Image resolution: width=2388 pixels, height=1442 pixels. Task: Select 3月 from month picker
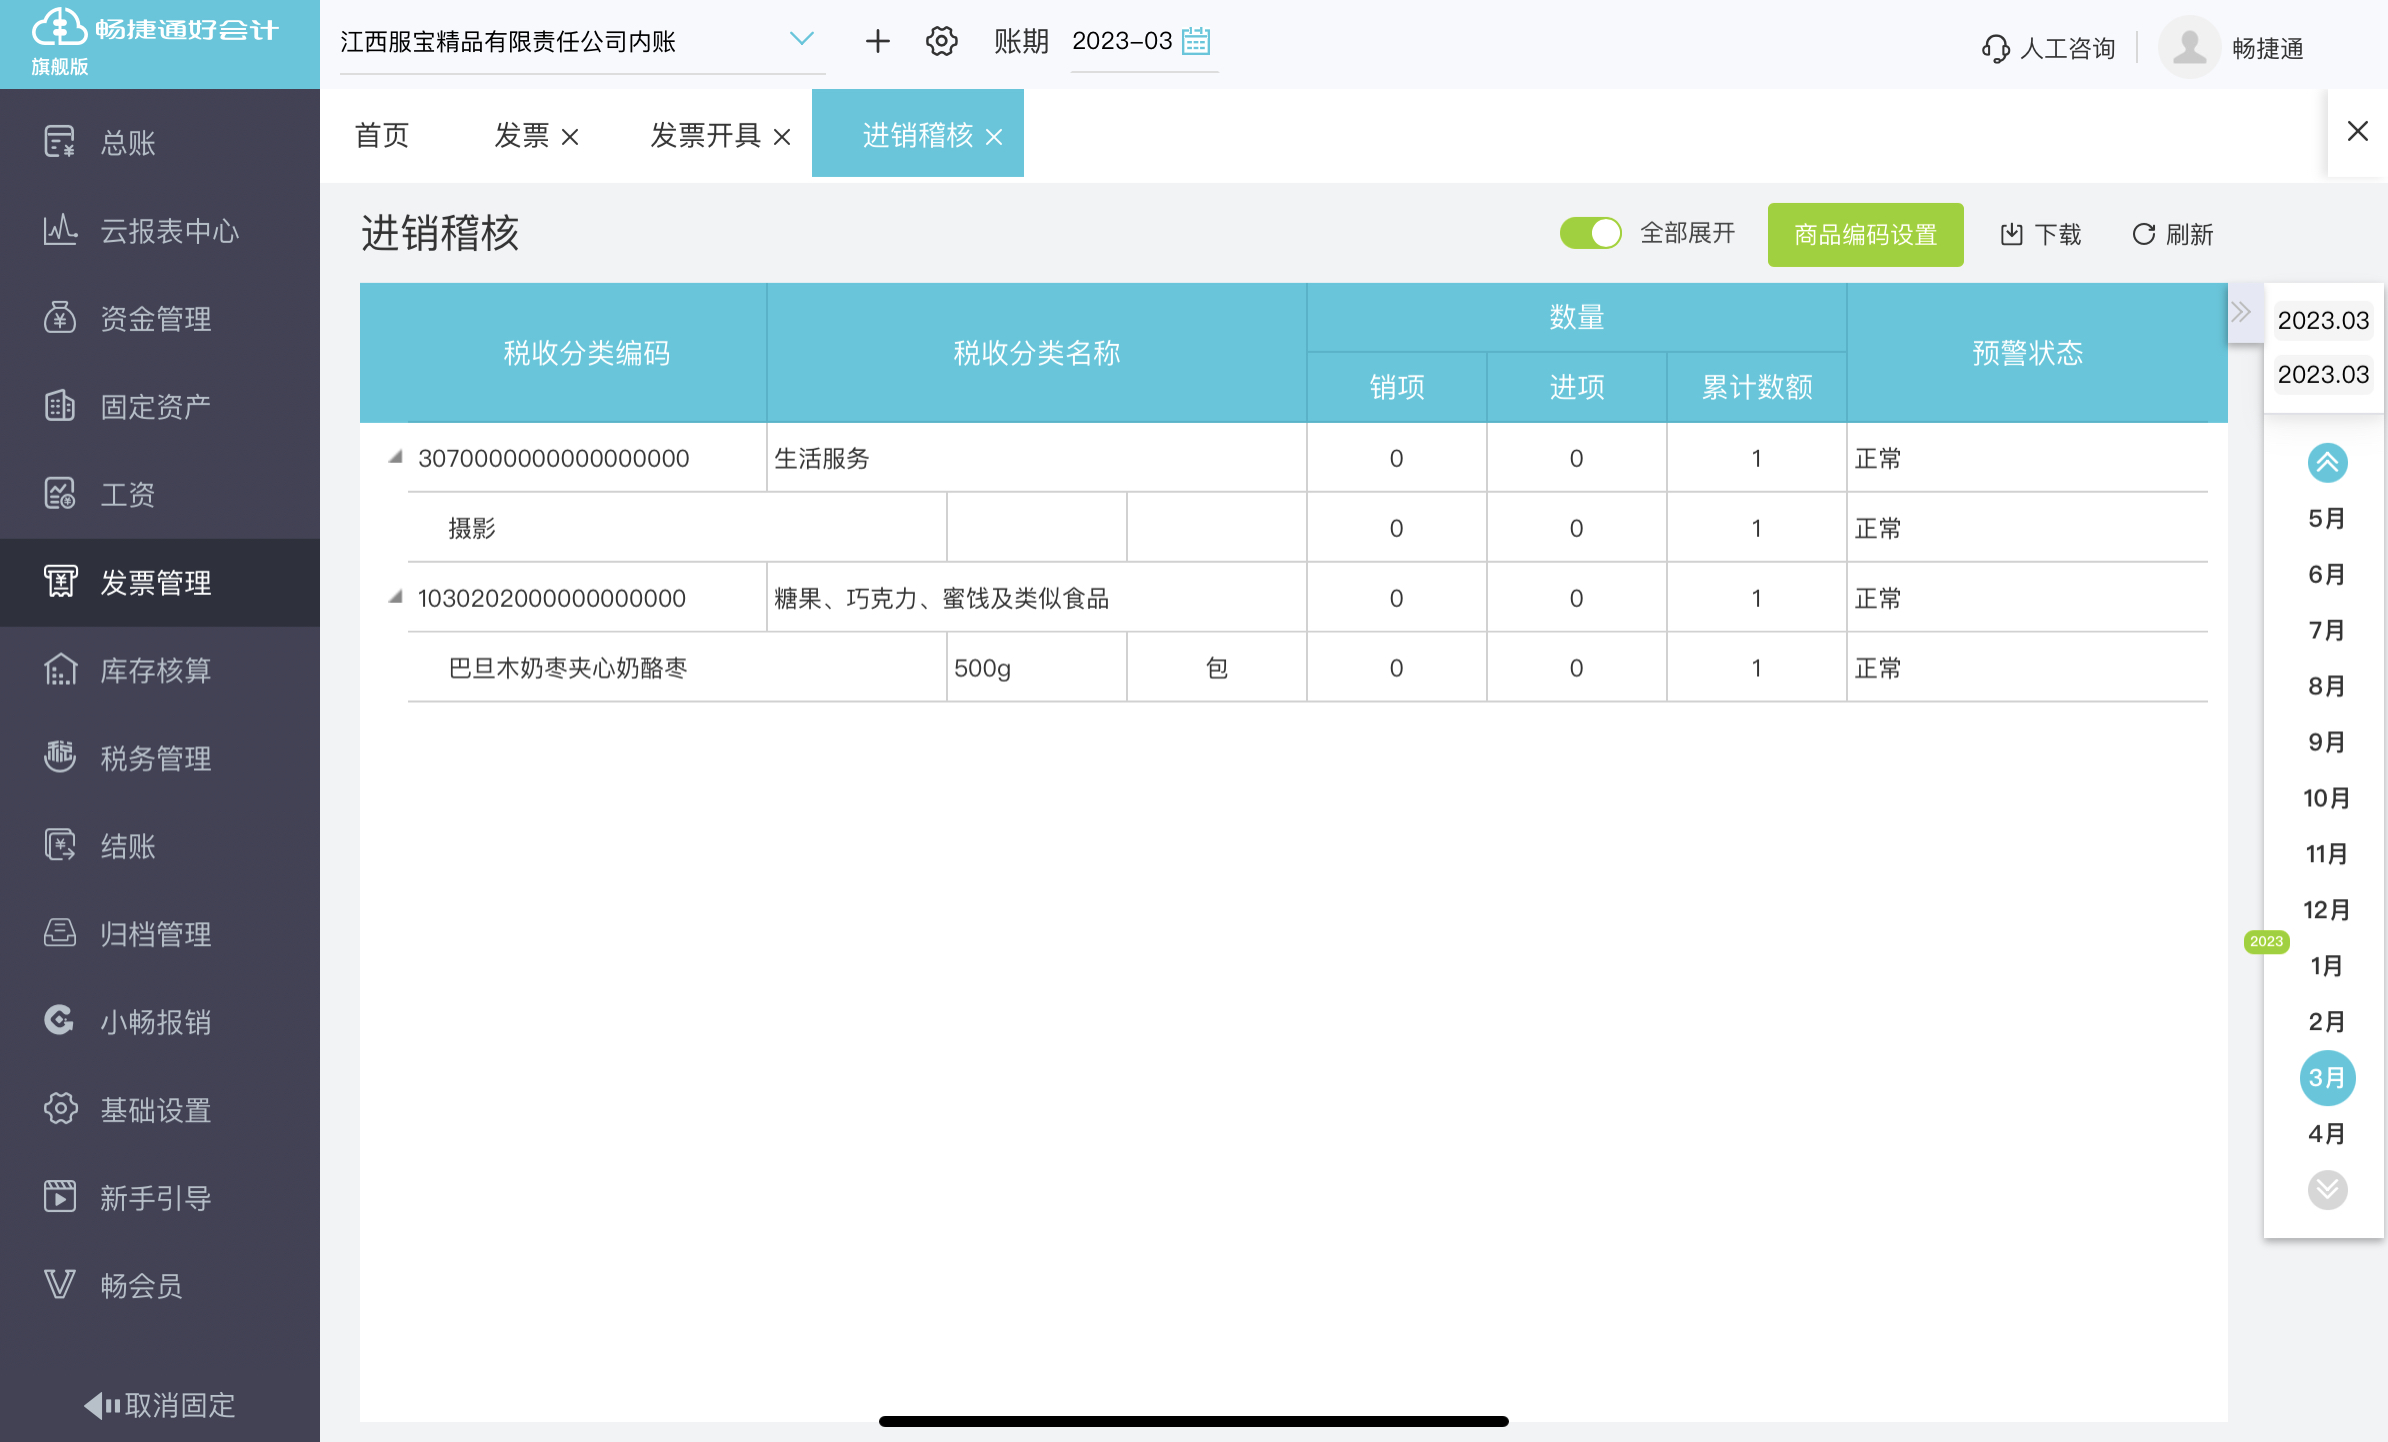point(2323,1077)
